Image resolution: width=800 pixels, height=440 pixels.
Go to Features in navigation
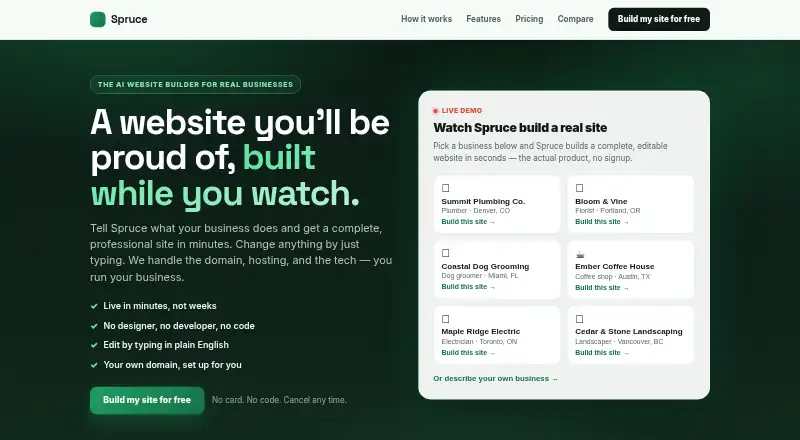(484, 19)
